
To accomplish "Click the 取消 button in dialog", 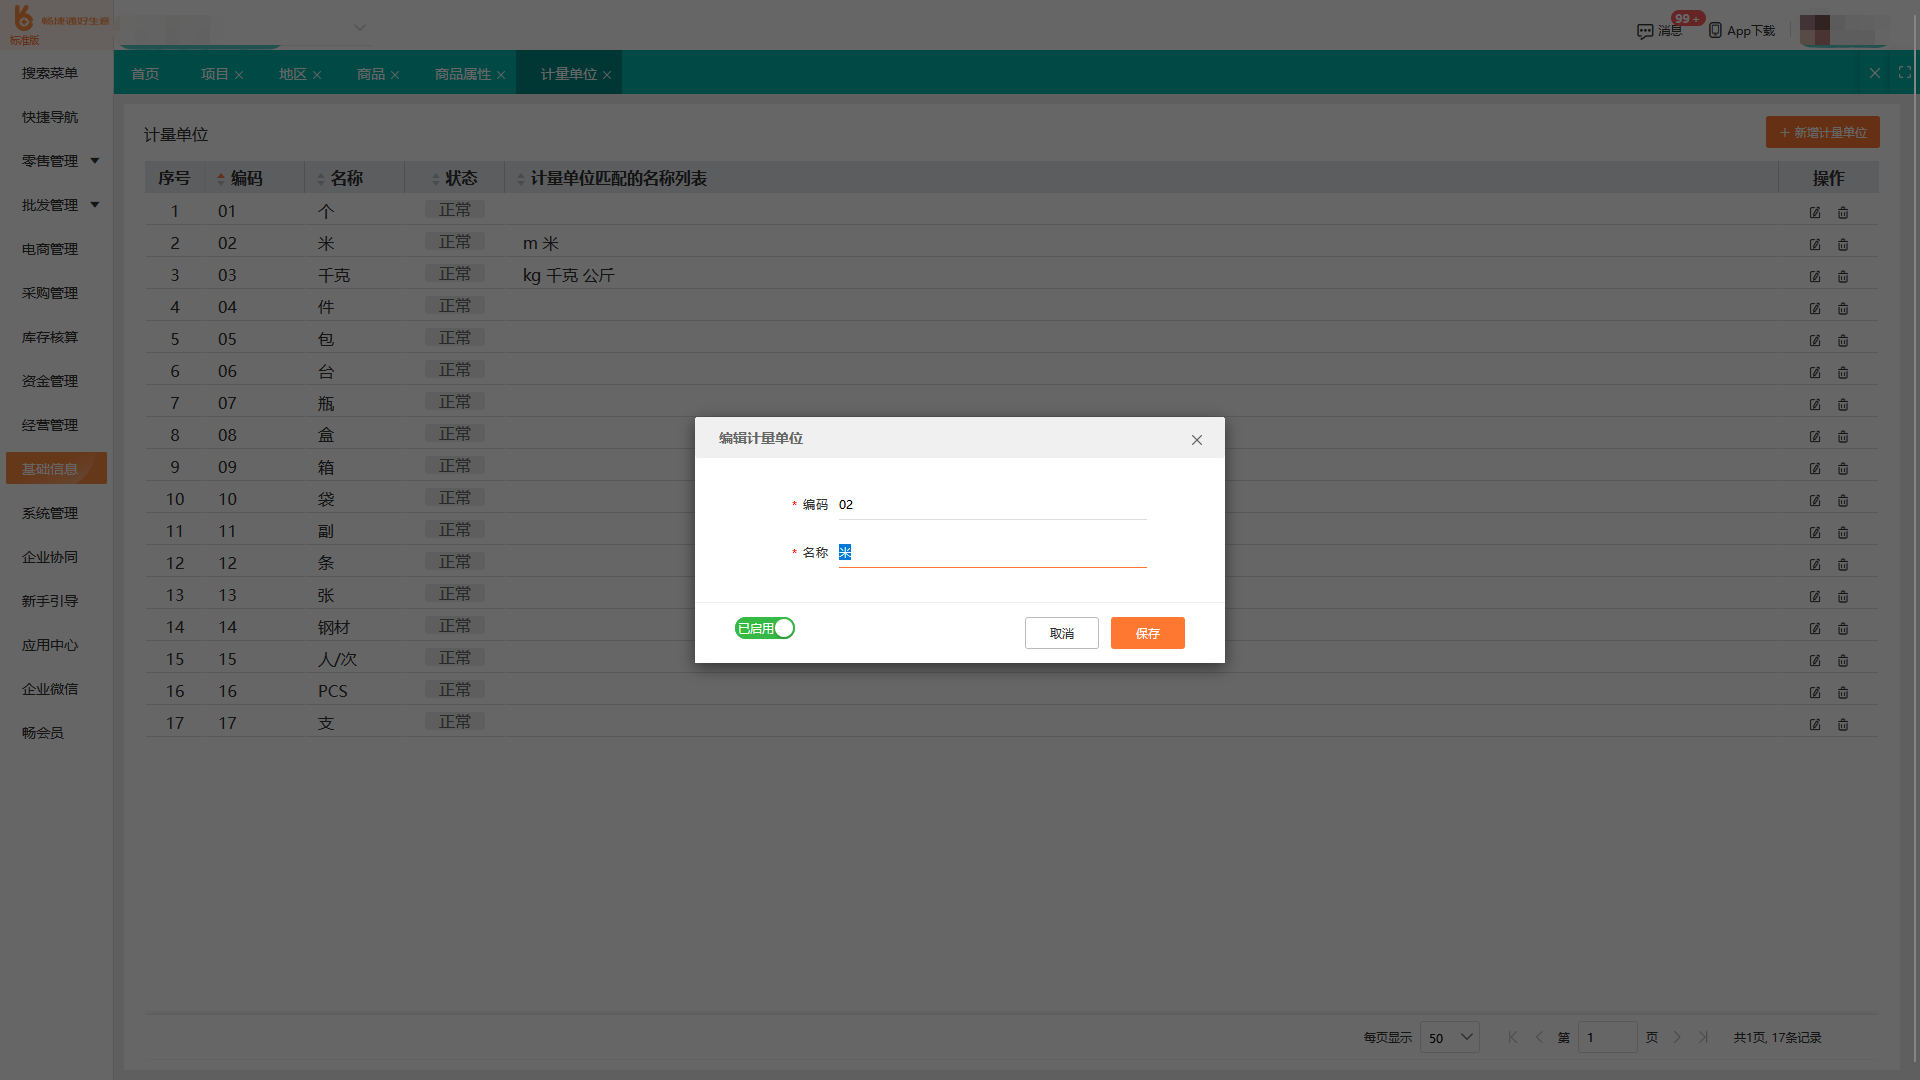I will click(x=1062, y=633).
